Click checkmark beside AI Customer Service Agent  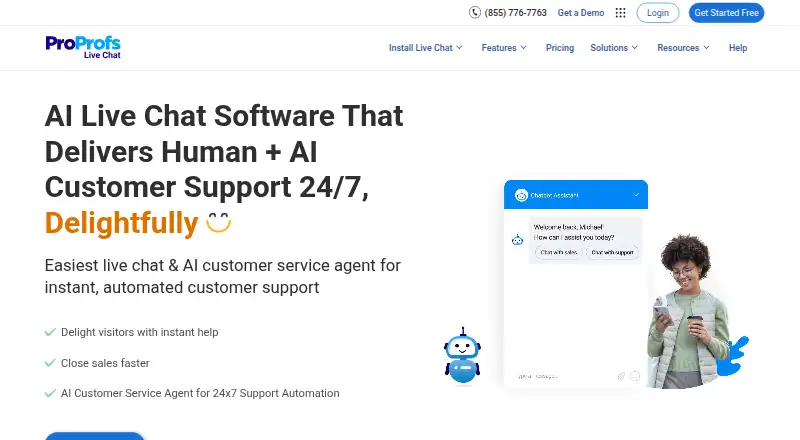[50, 393]
